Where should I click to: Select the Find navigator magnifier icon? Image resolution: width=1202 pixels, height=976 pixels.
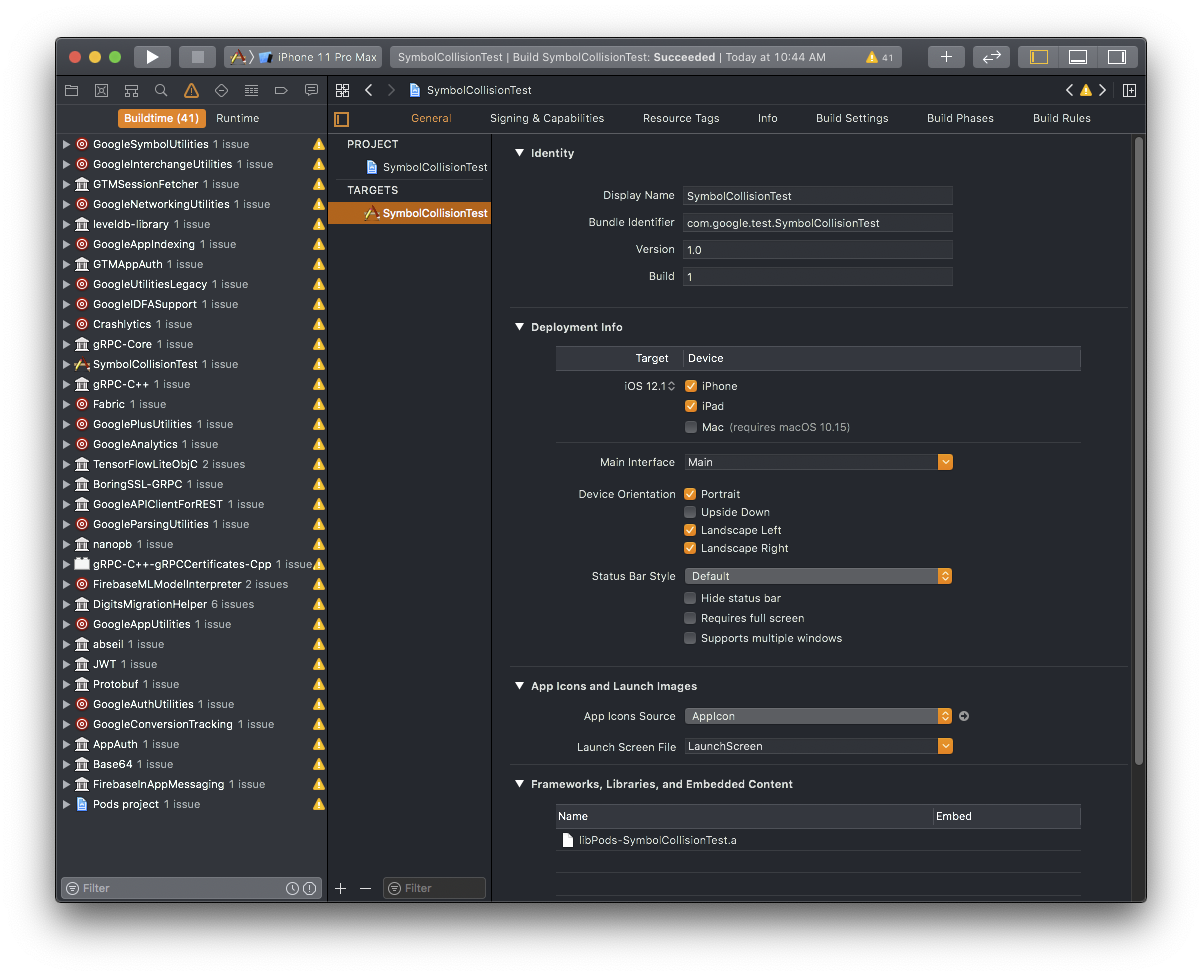click(x=161, y=90)
